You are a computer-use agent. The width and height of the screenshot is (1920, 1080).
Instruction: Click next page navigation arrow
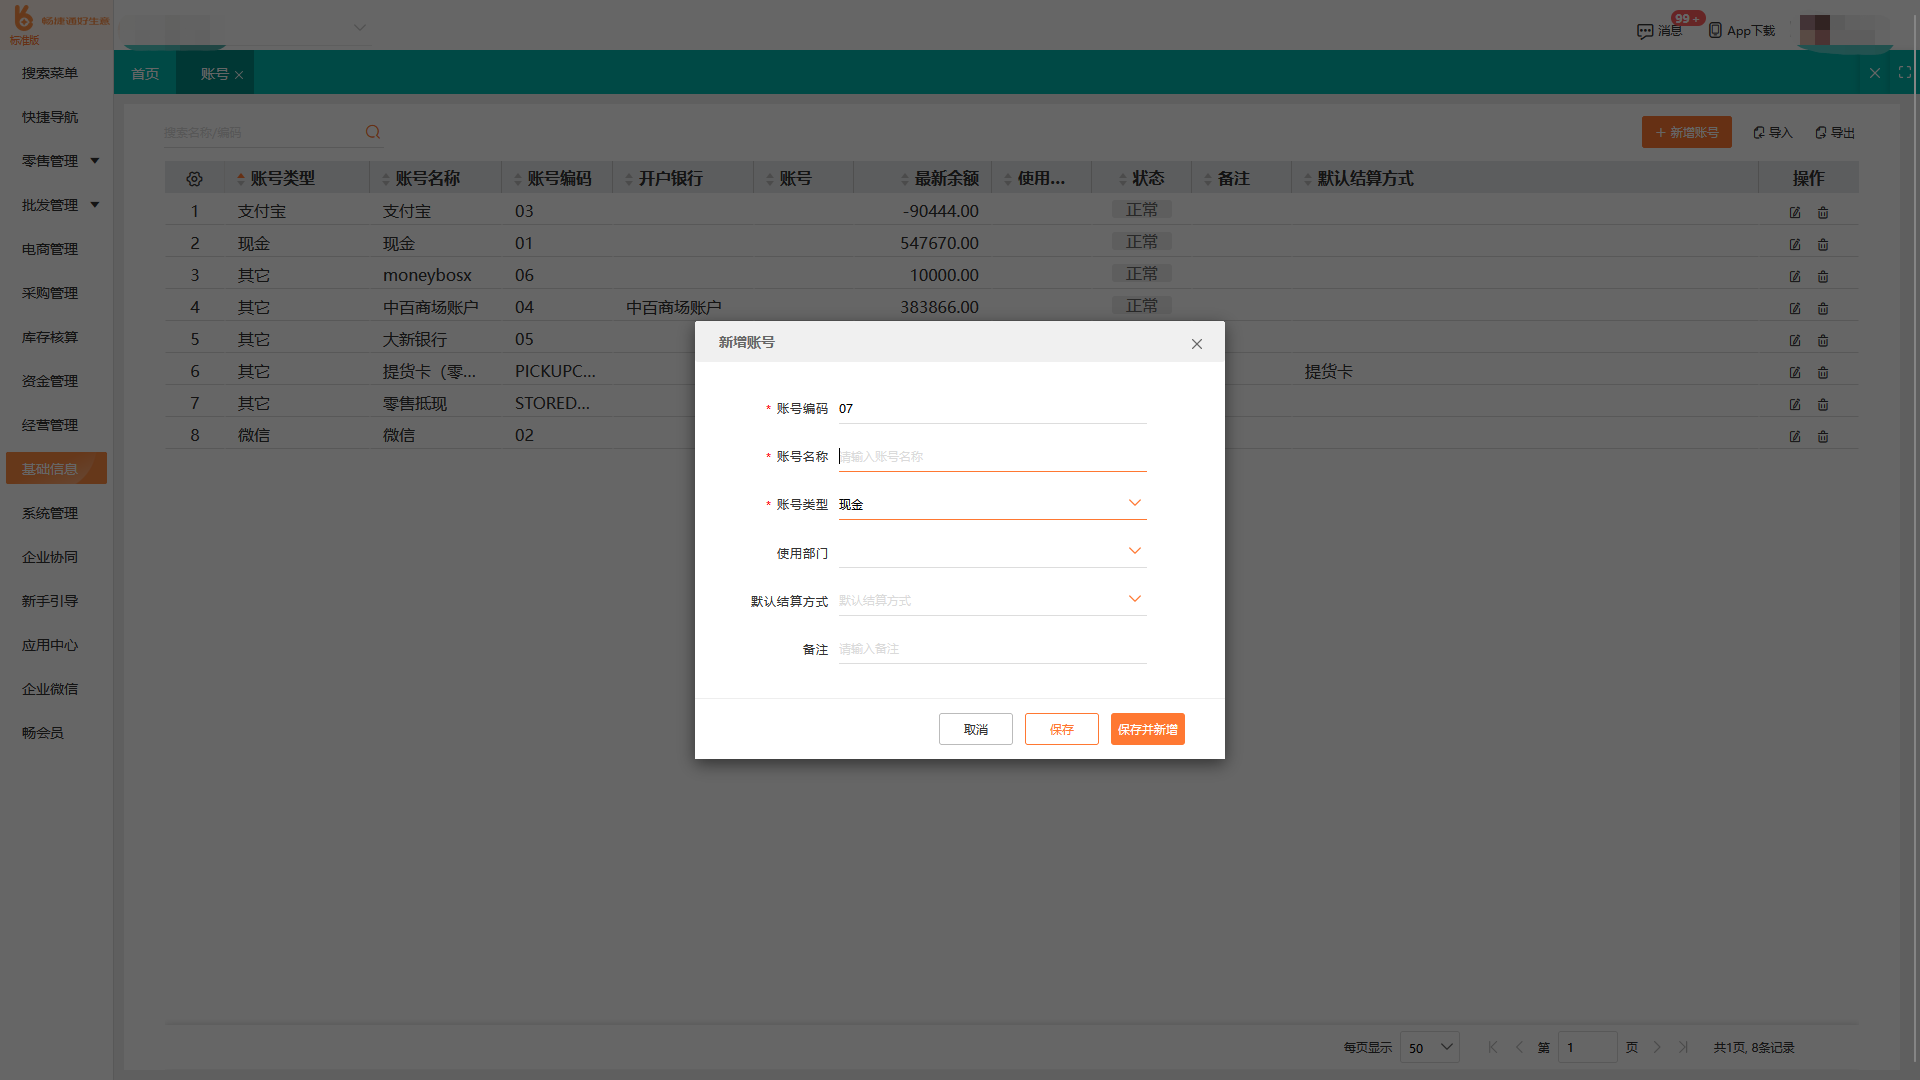1656,1047
